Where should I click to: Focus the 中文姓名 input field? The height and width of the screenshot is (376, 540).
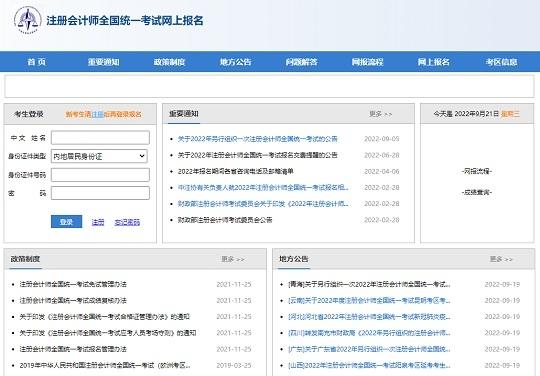(100, 138)
